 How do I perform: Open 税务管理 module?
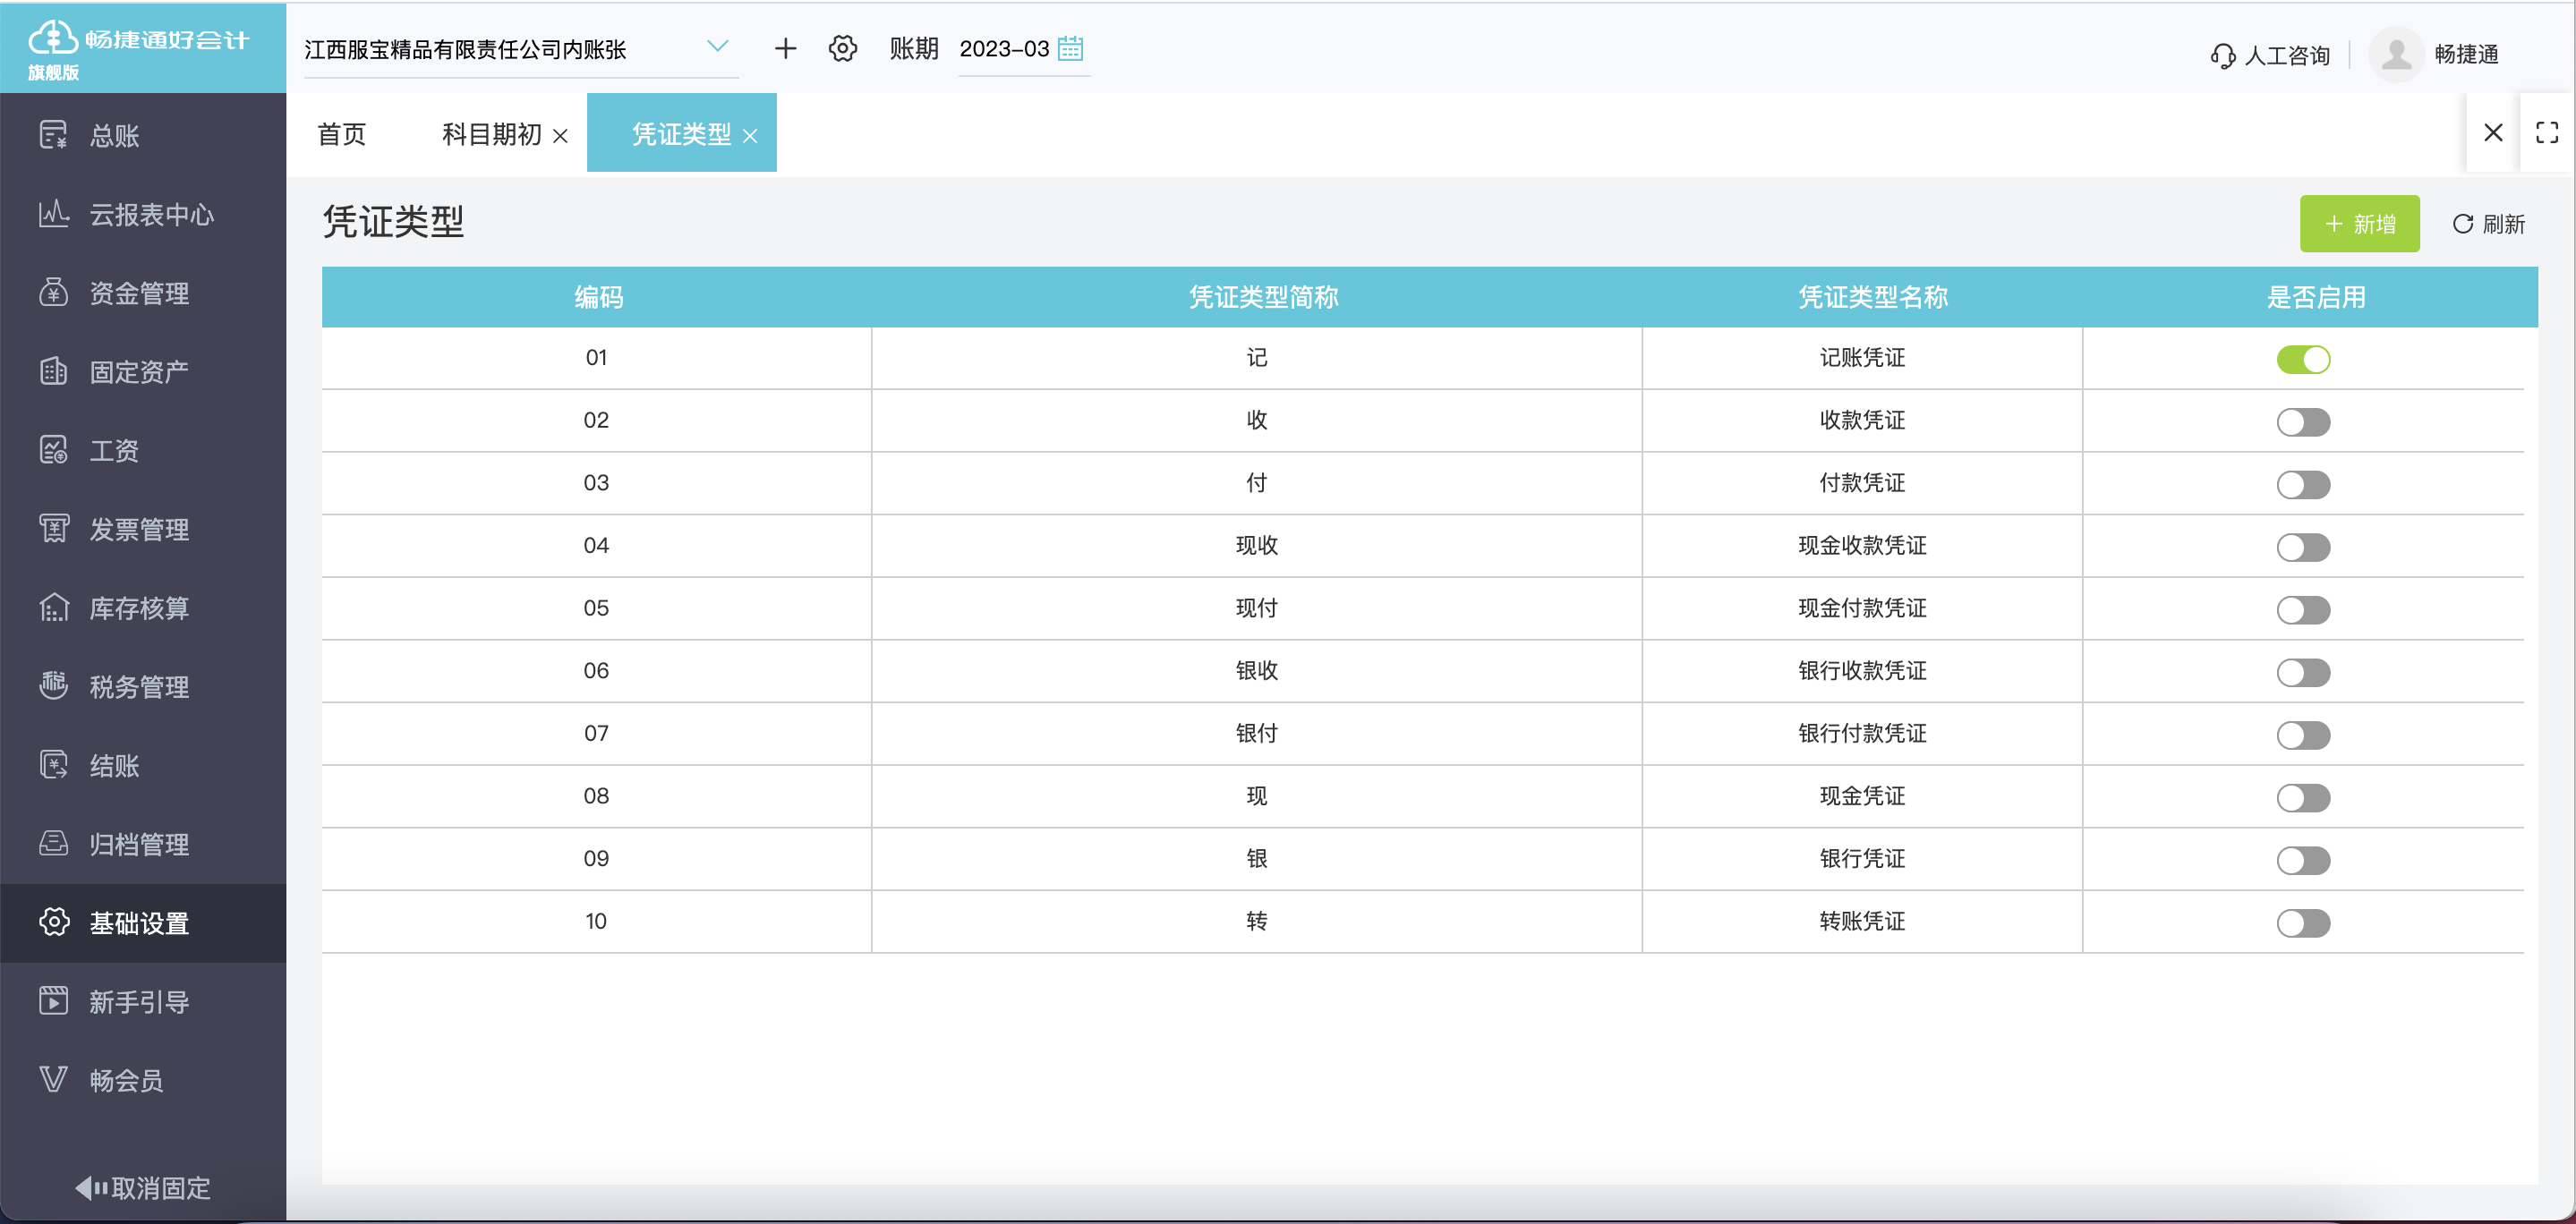pos(141,687)
